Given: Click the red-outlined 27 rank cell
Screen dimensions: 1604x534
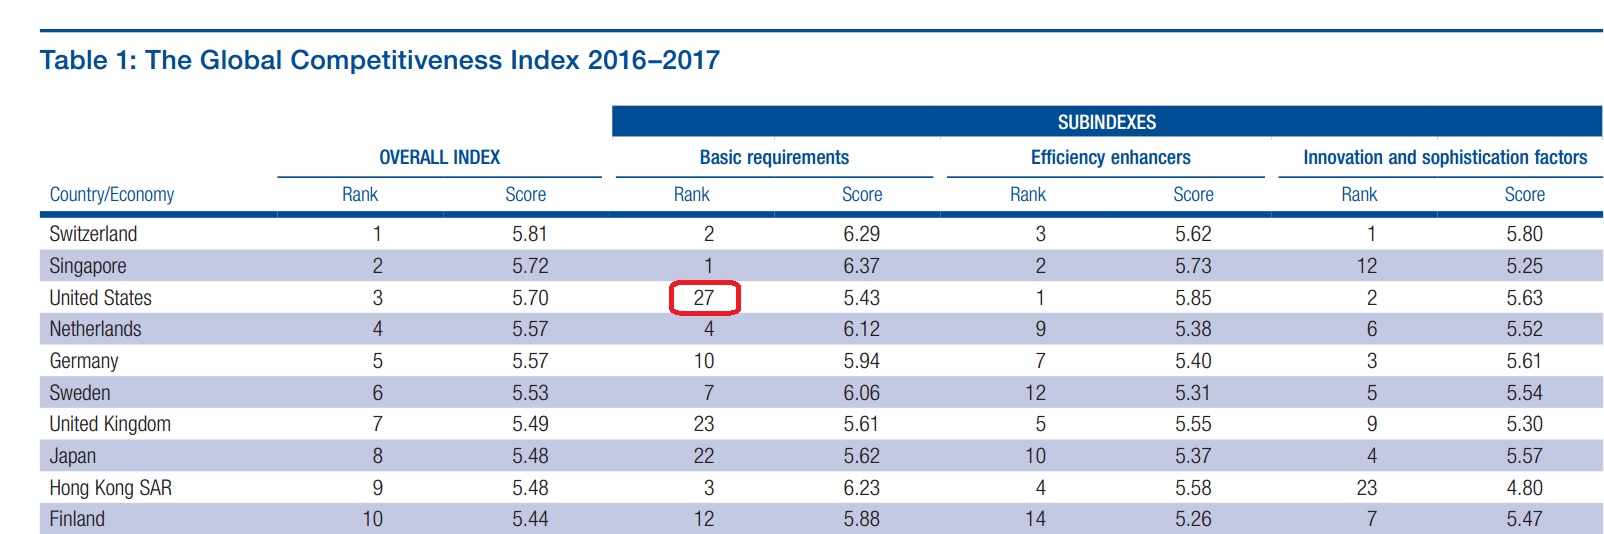Looking at the screenshot, I should pos(704,298).
